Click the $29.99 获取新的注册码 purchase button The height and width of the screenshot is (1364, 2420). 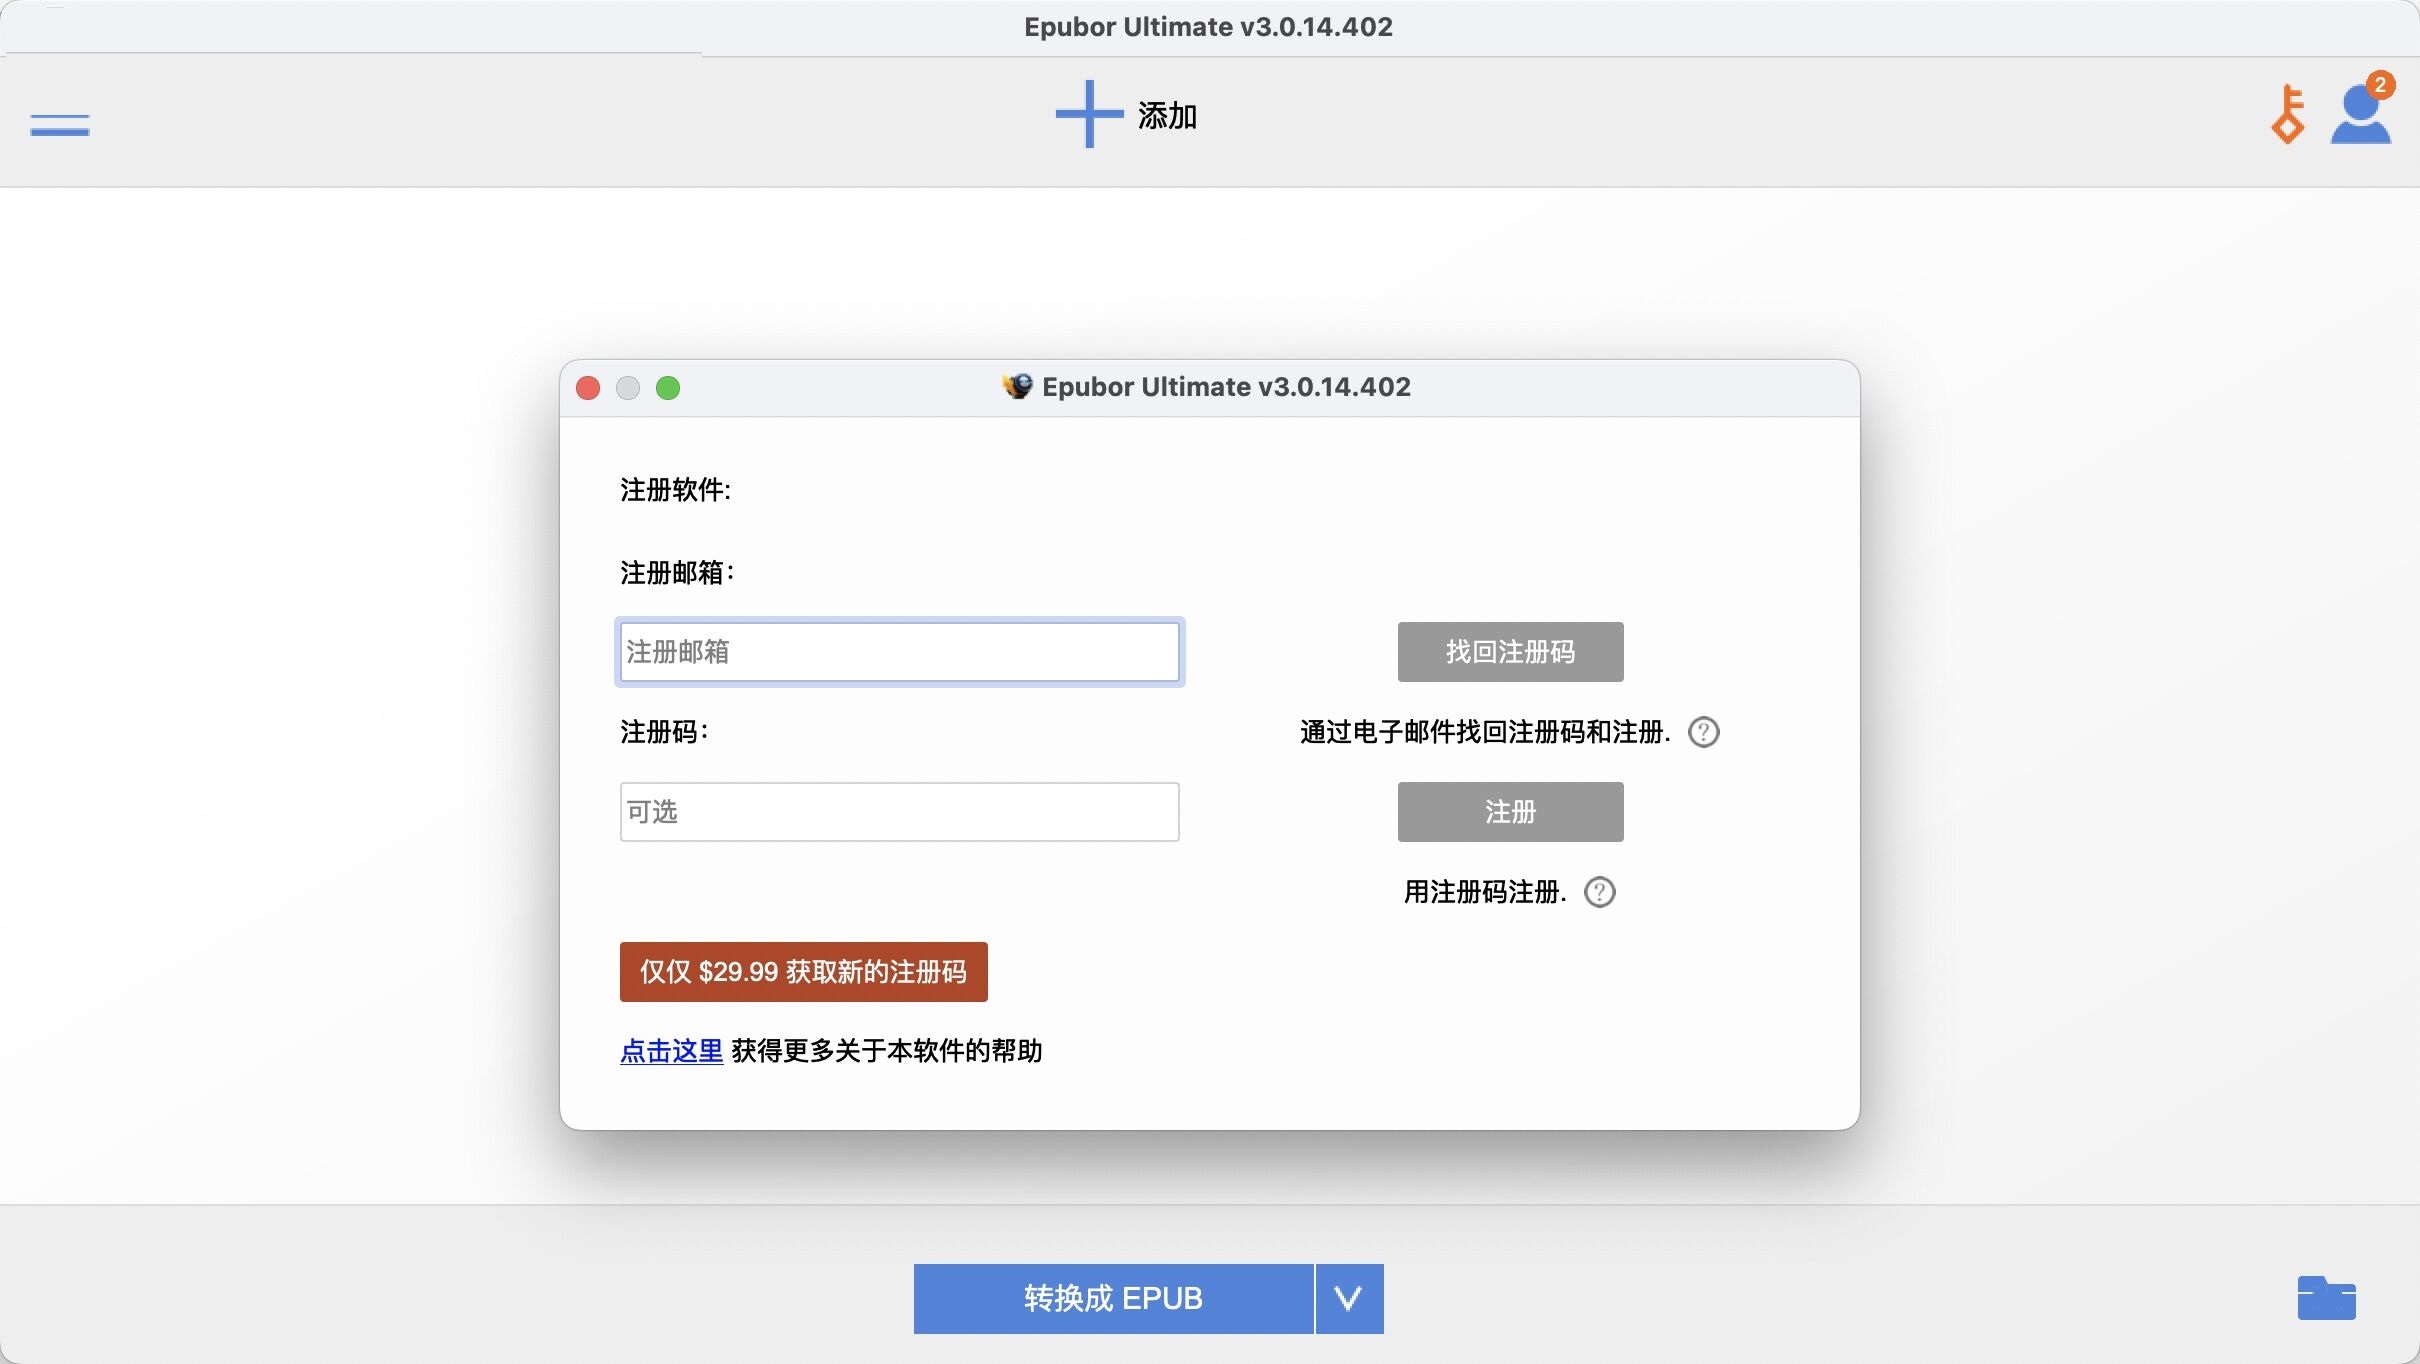point(802,971)
